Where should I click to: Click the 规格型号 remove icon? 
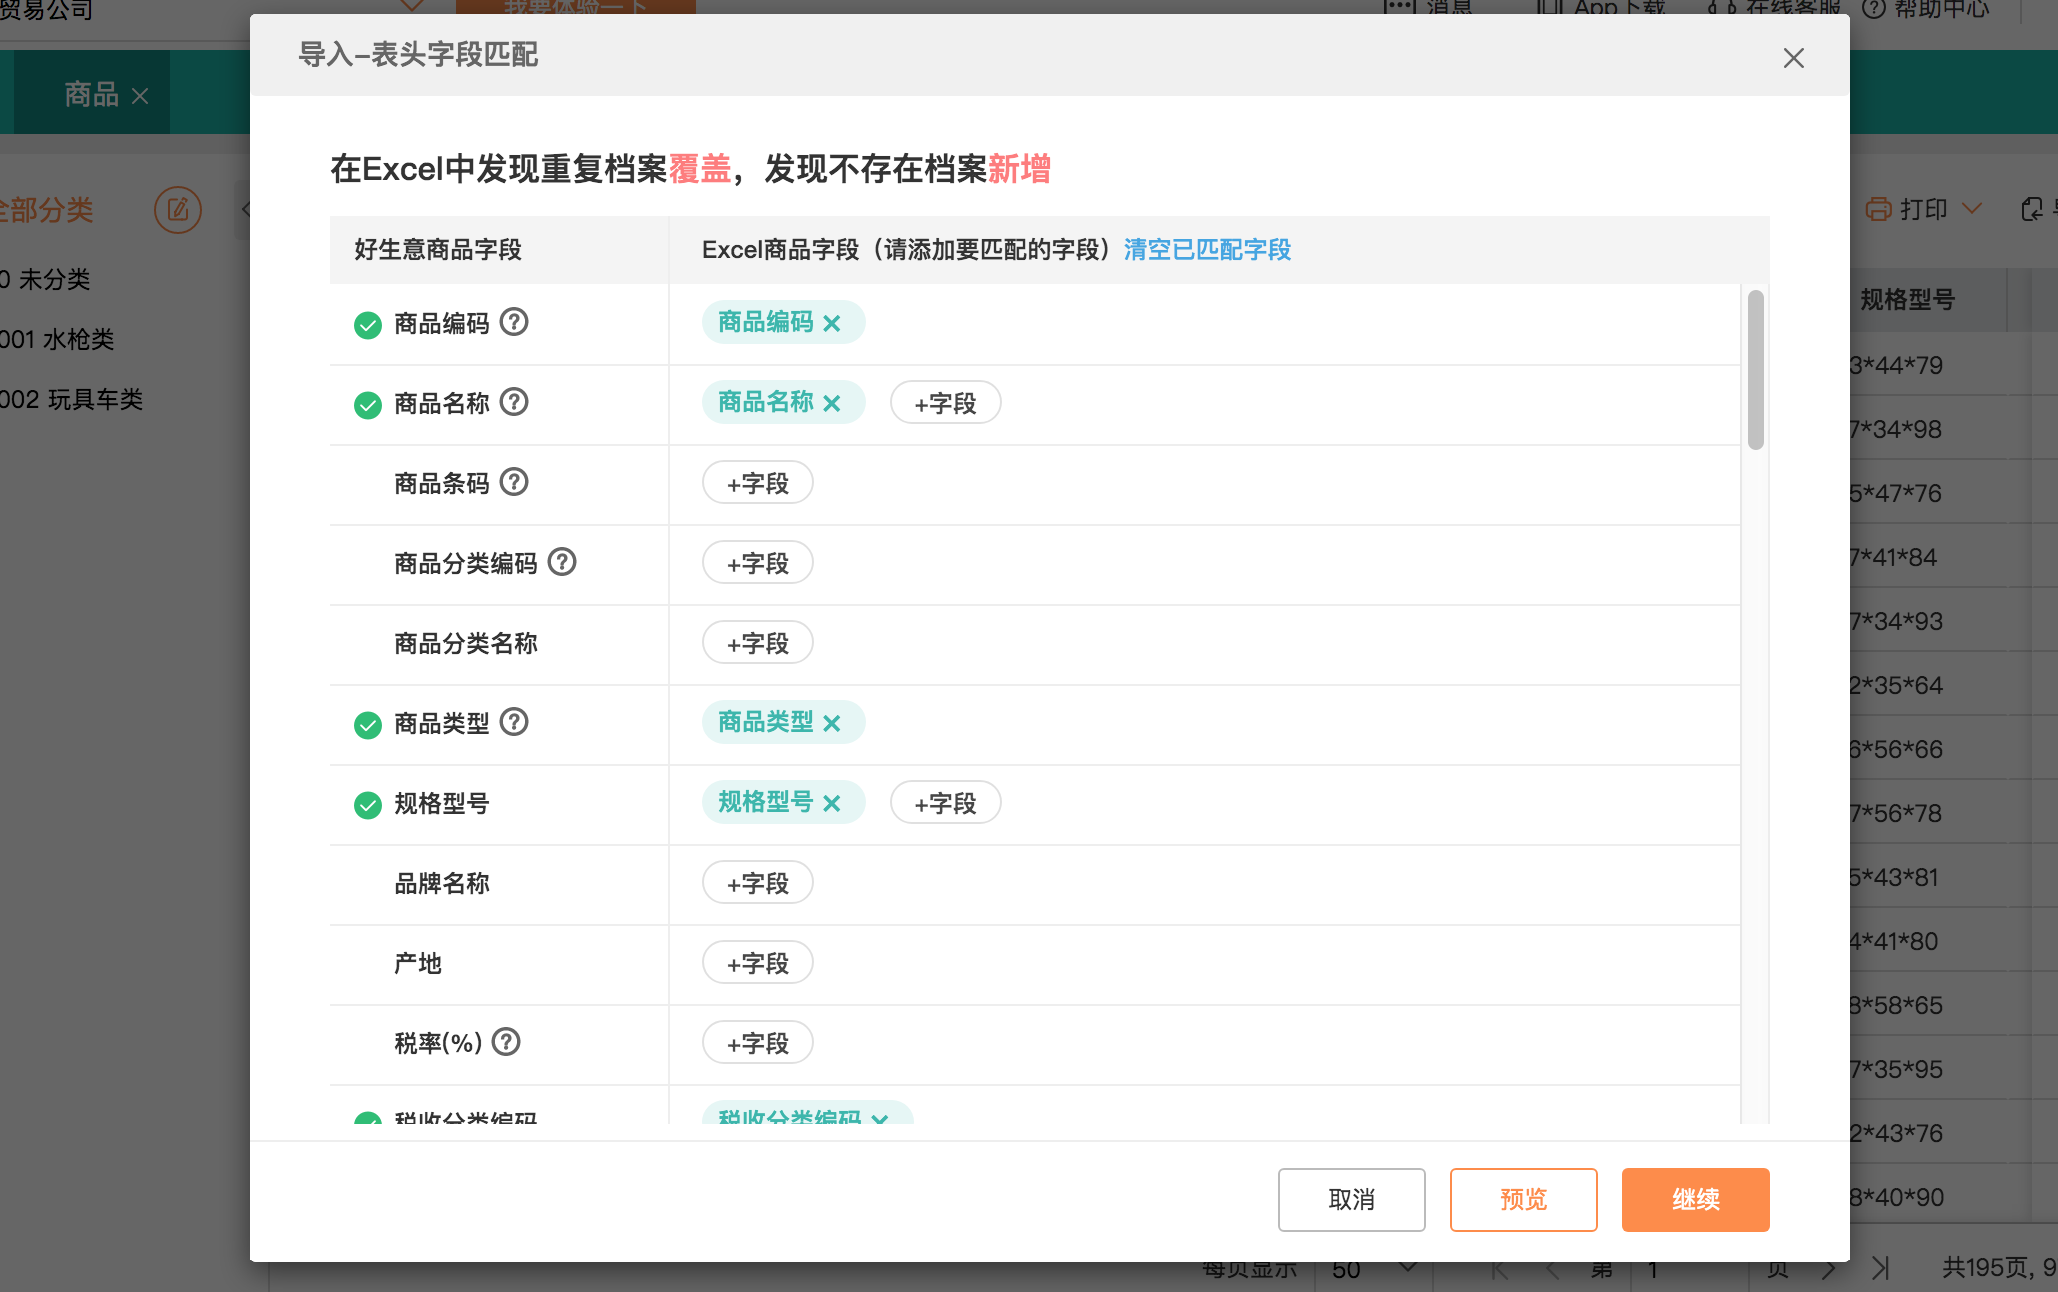click(833, 804)
